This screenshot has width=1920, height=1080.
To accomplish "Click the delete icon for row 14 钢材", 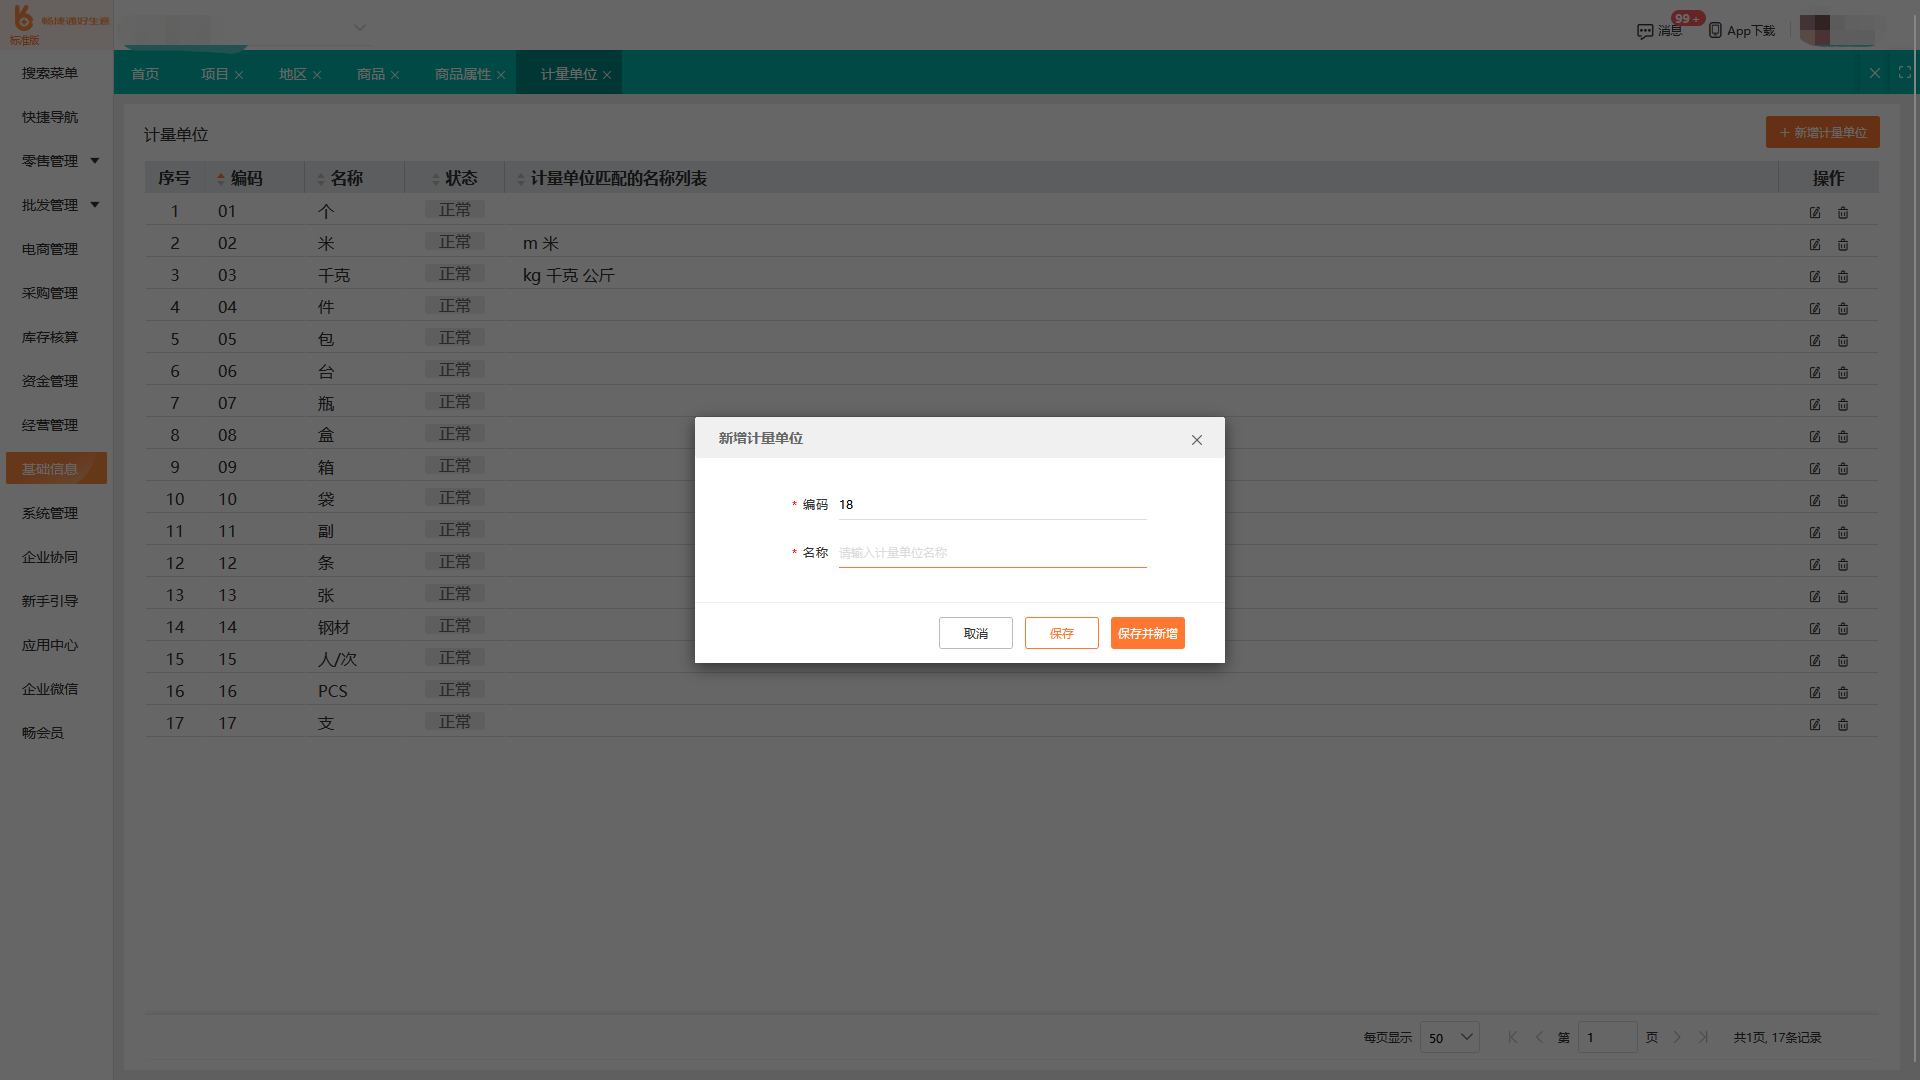I will coord(1844,628).
